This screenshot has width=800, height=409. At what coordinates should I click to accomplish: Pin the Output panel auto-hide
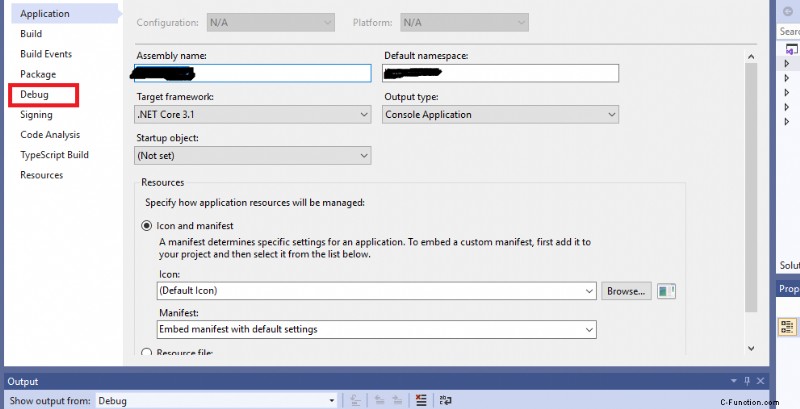746,382
